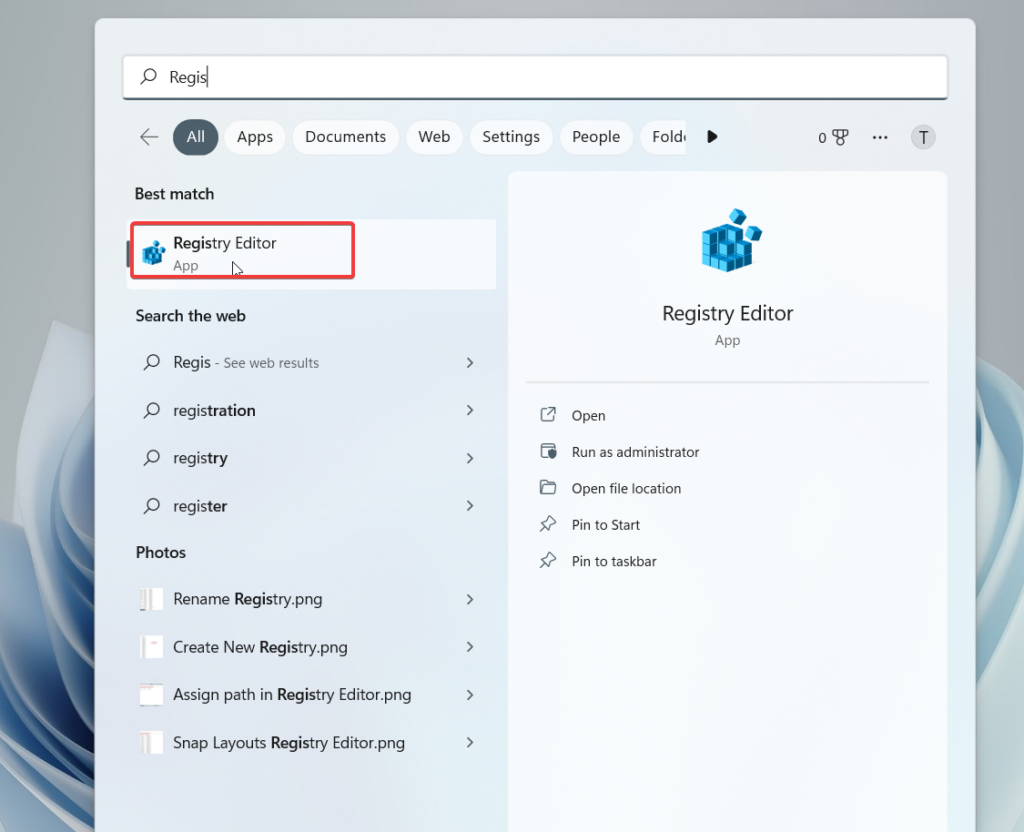This screenshot has width=1024, height=832.
Task: Expand the Snap Layouts Registry Editor.png chevron
Action: (470, 743)
